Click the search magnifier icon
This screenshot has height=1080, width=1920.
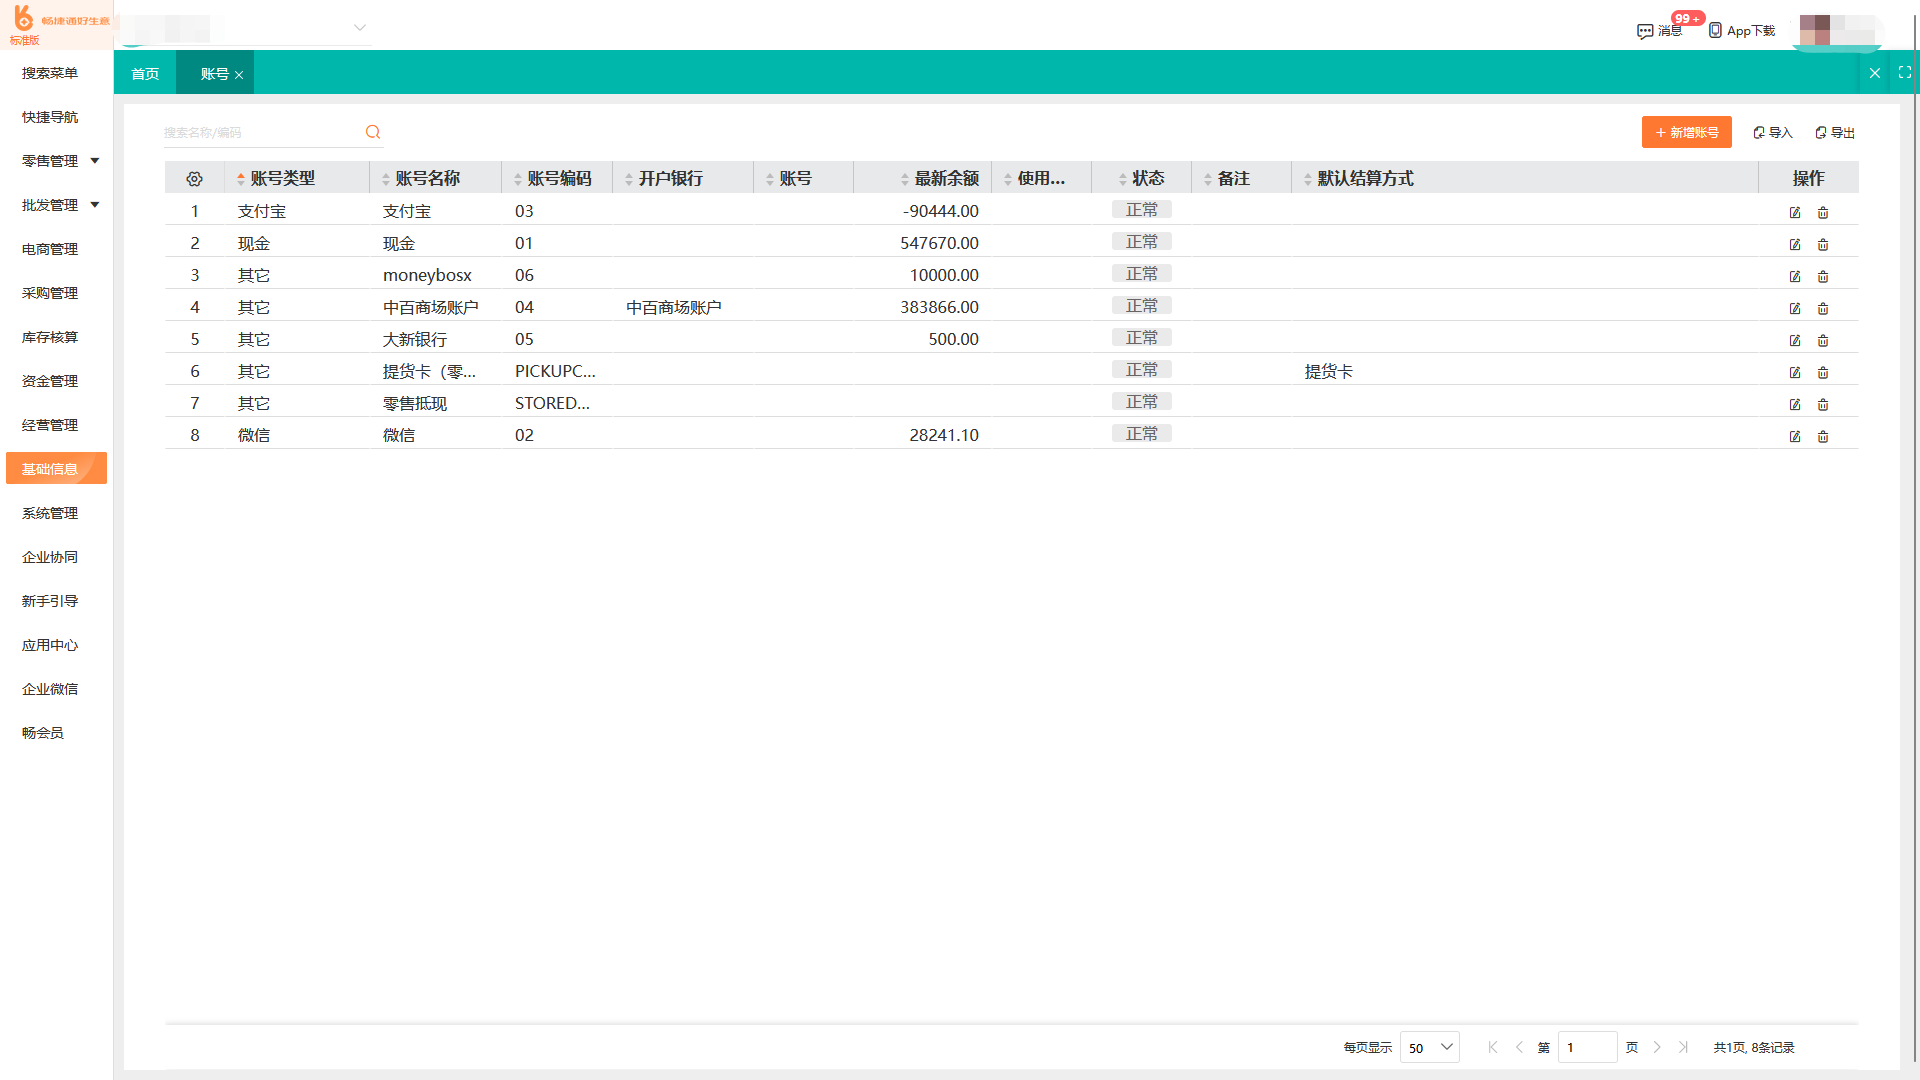pos(373,131)
